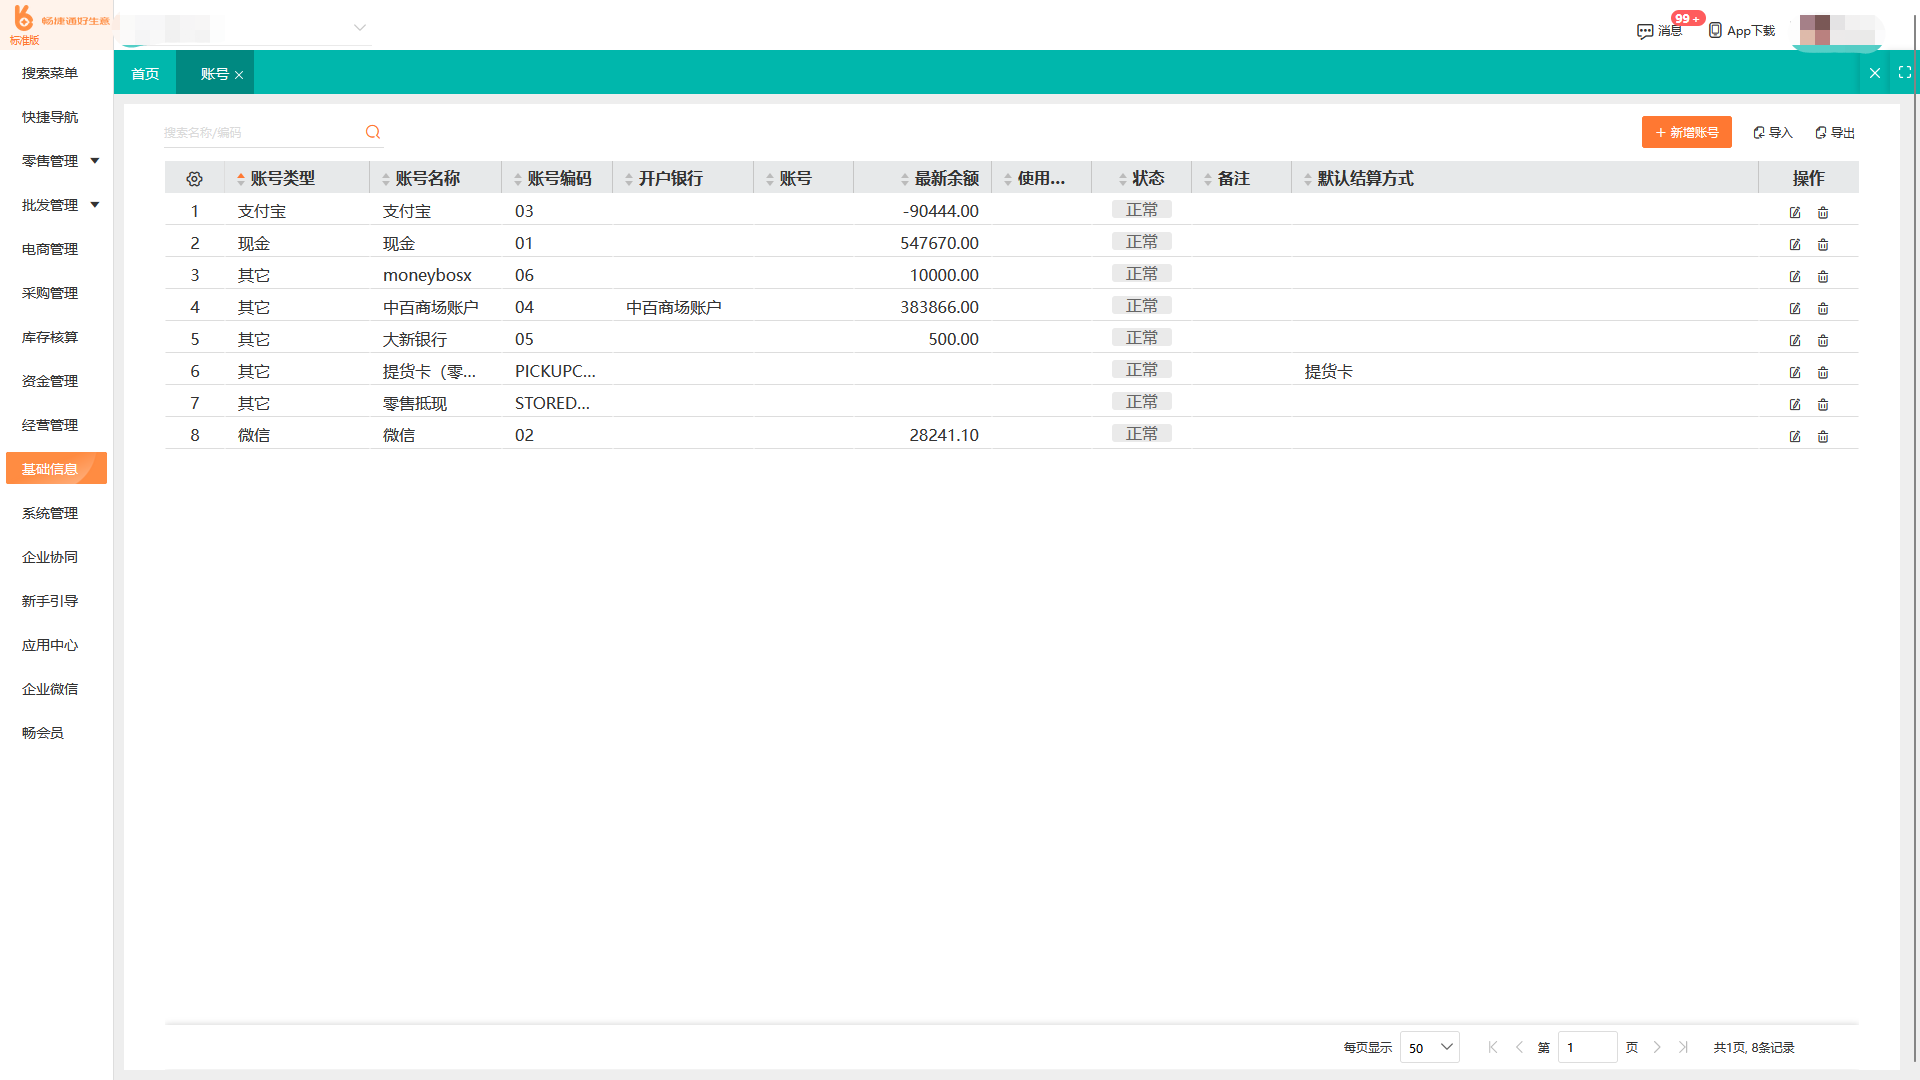
Task: Expand the 每页显示 records per page dropdown
Action: 1427,1047
